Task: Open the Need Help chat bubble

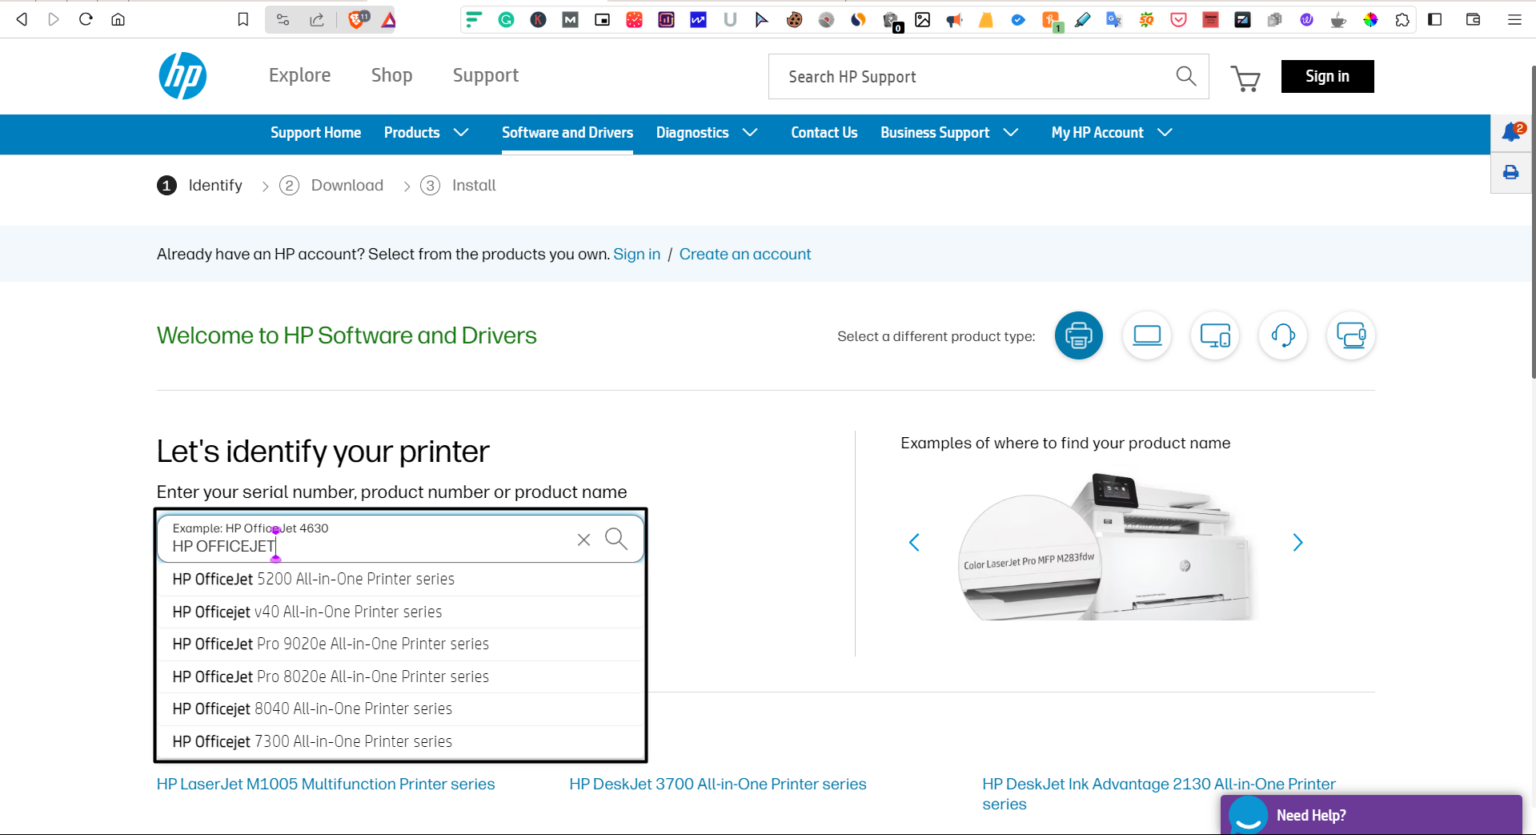Action: 1247,815
